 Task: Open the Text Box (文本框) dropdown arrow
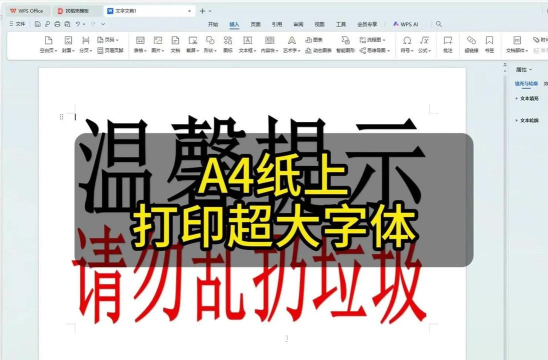tap(255, 51)
